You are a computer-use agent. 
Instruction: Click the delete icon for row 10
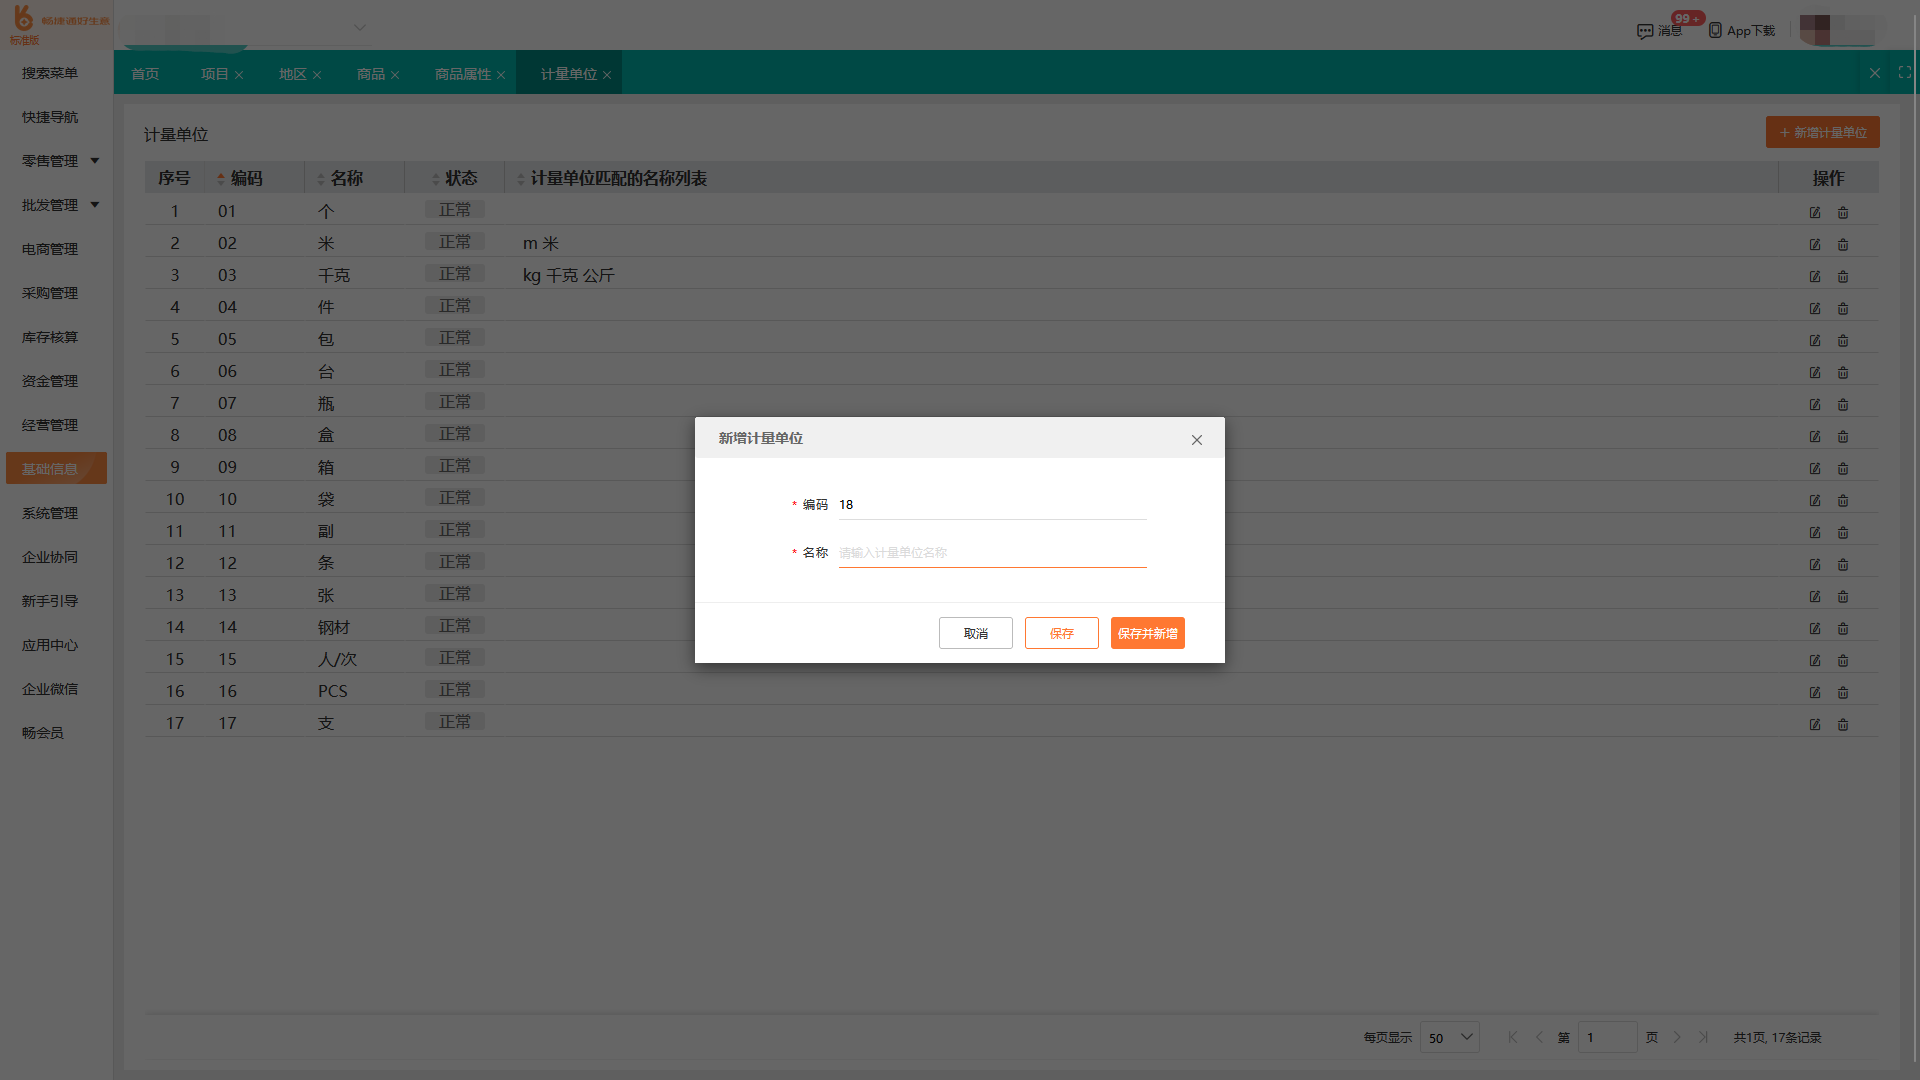[1844, 500]
